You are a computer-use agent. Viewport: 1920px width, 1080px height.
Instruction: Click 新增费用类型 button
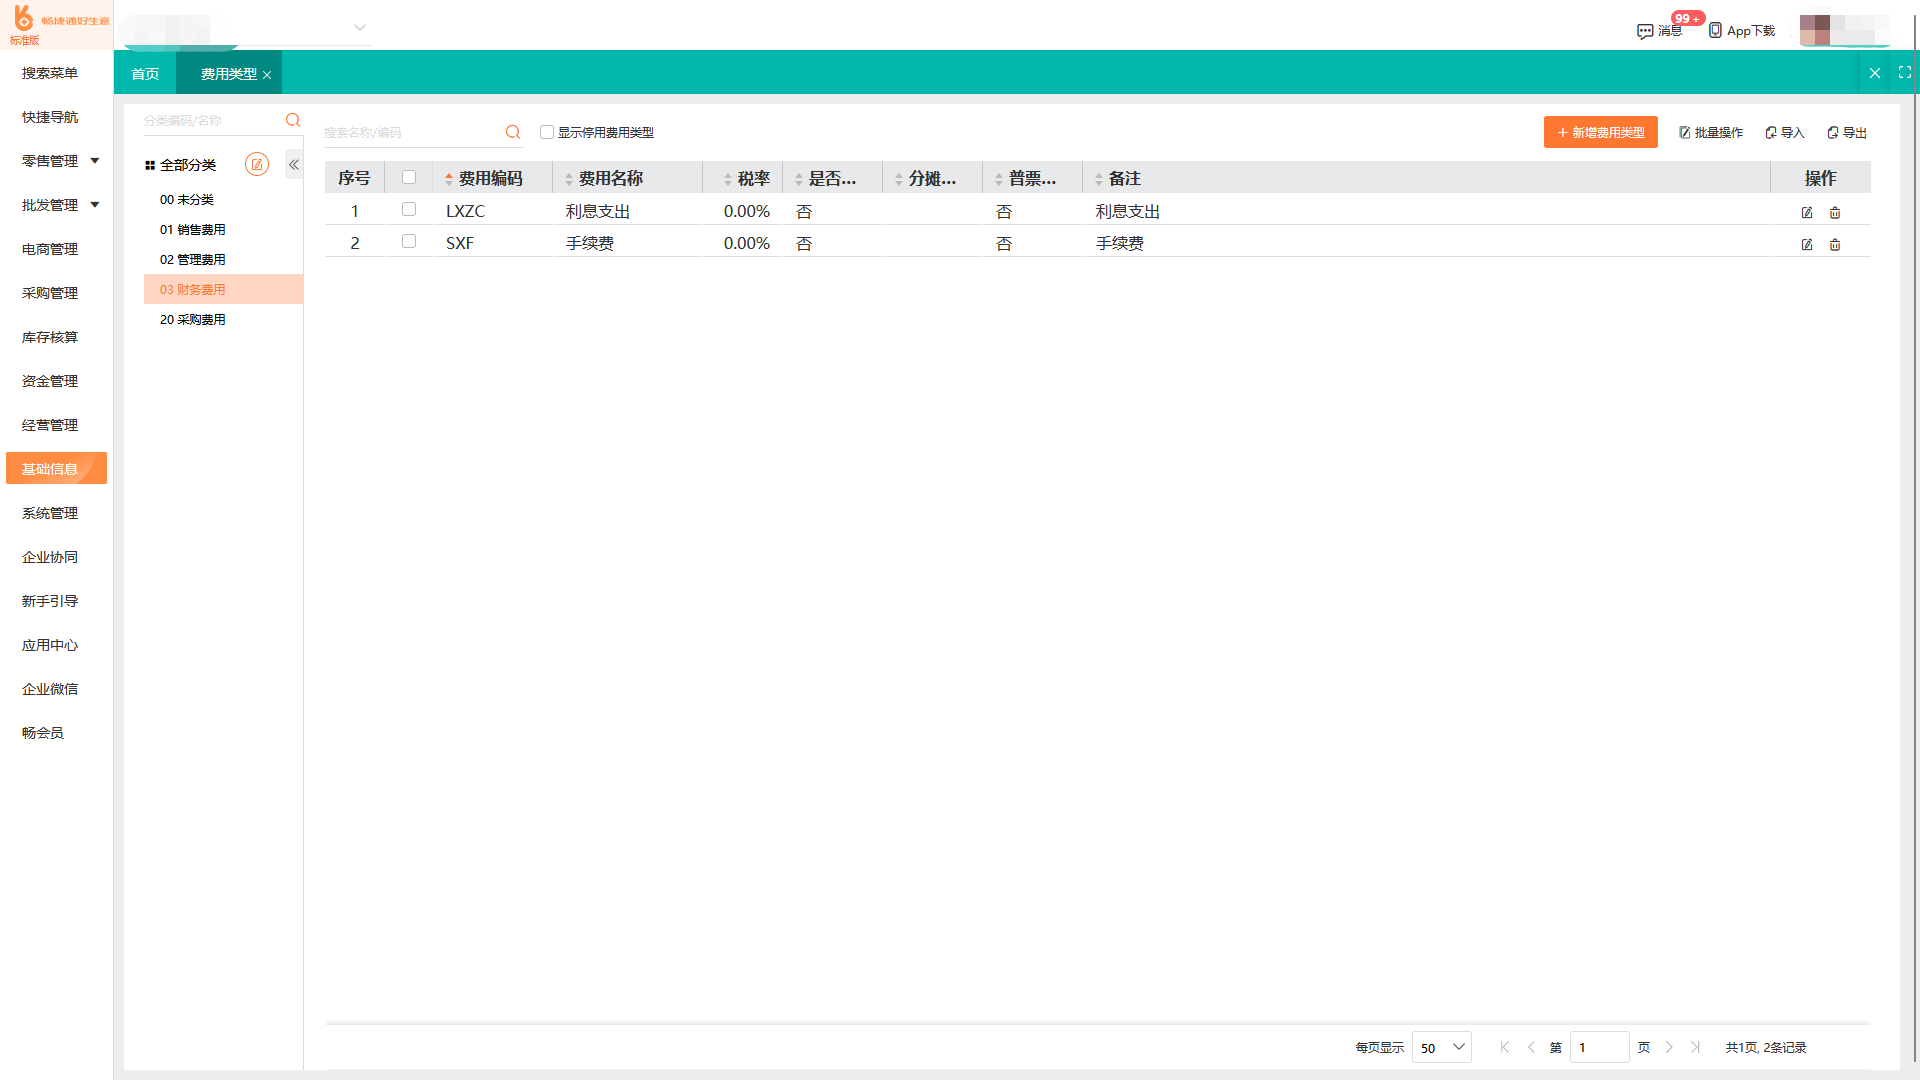[1600, 131]
